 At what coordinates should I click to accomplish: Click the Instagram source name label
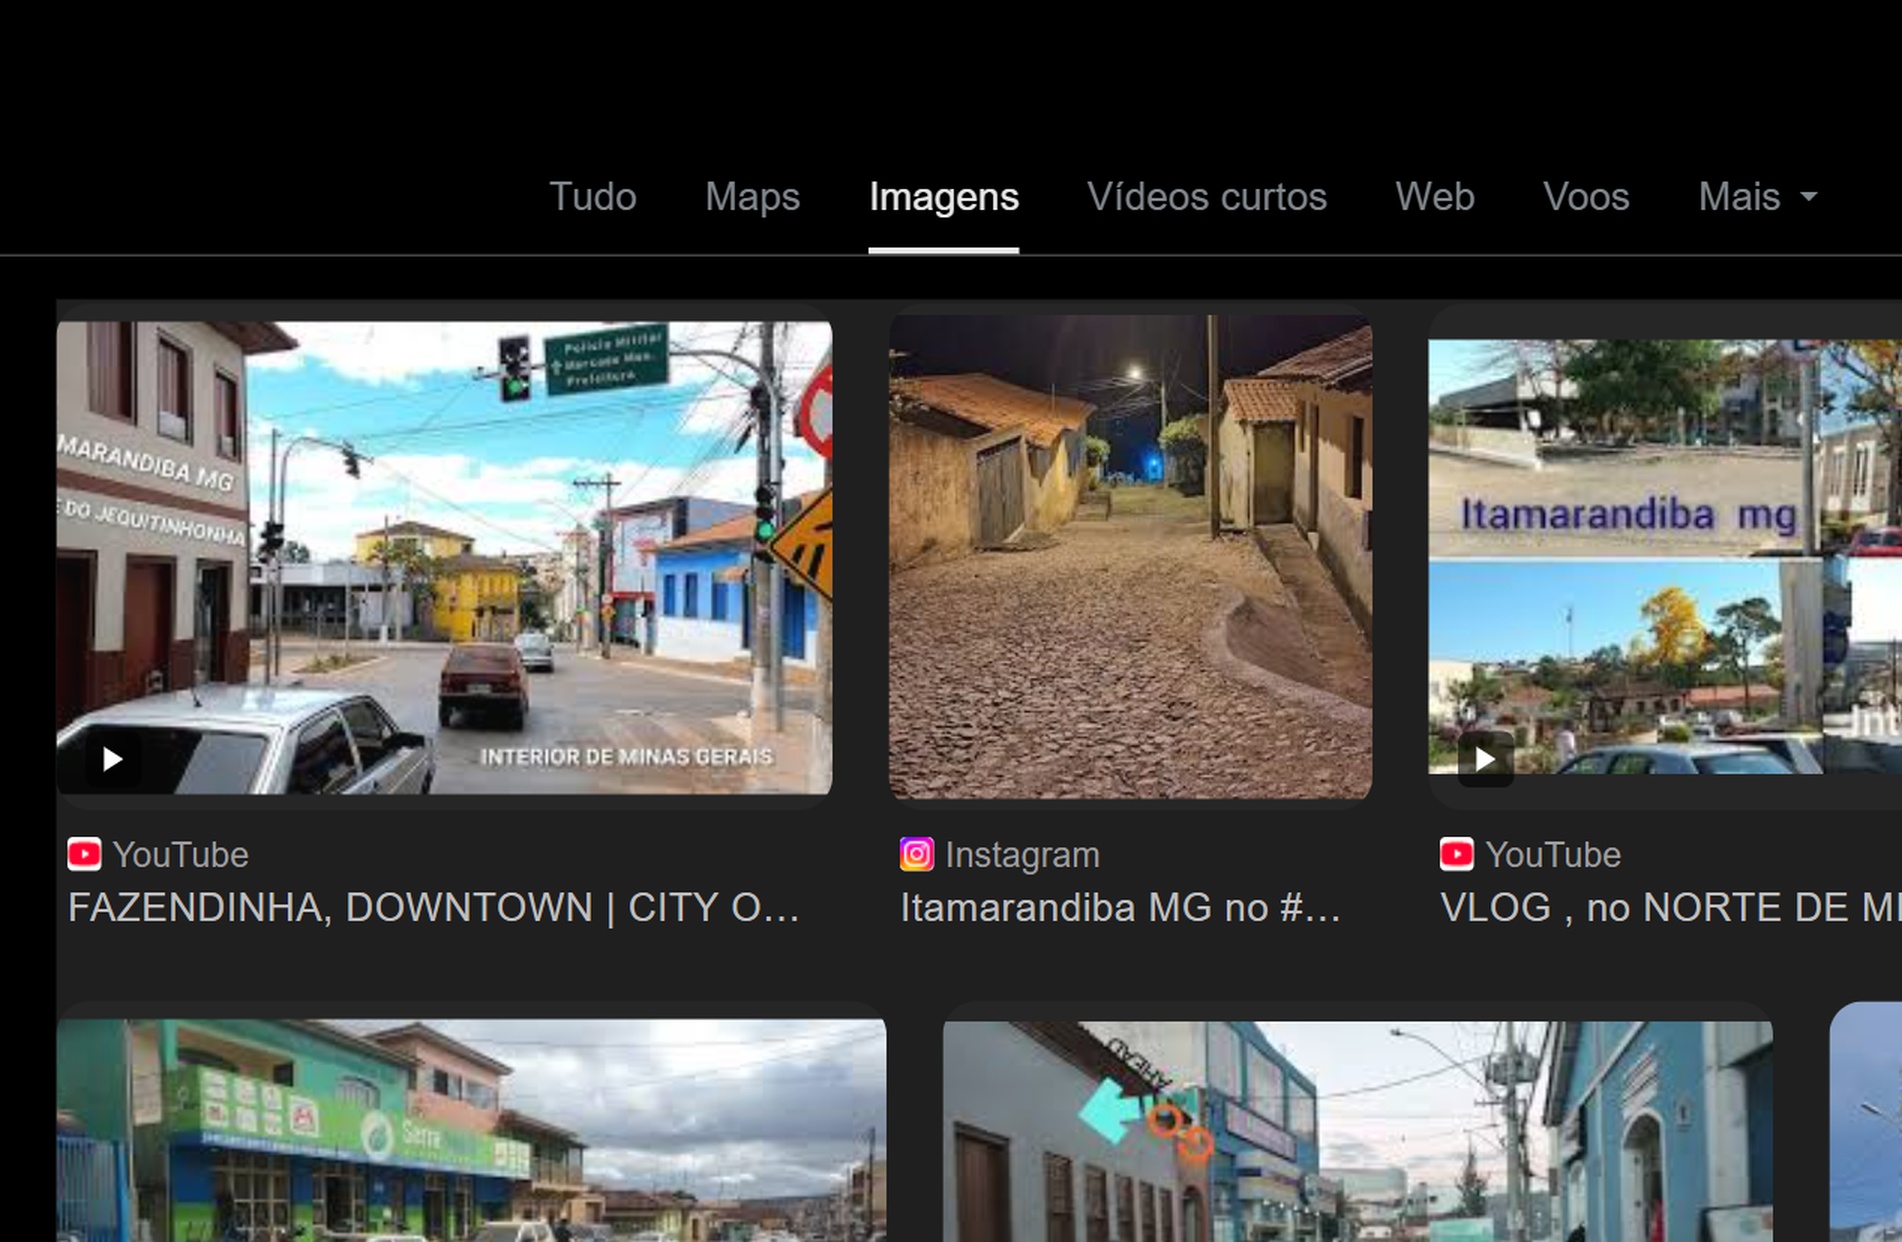click(x=1022, y=855)
